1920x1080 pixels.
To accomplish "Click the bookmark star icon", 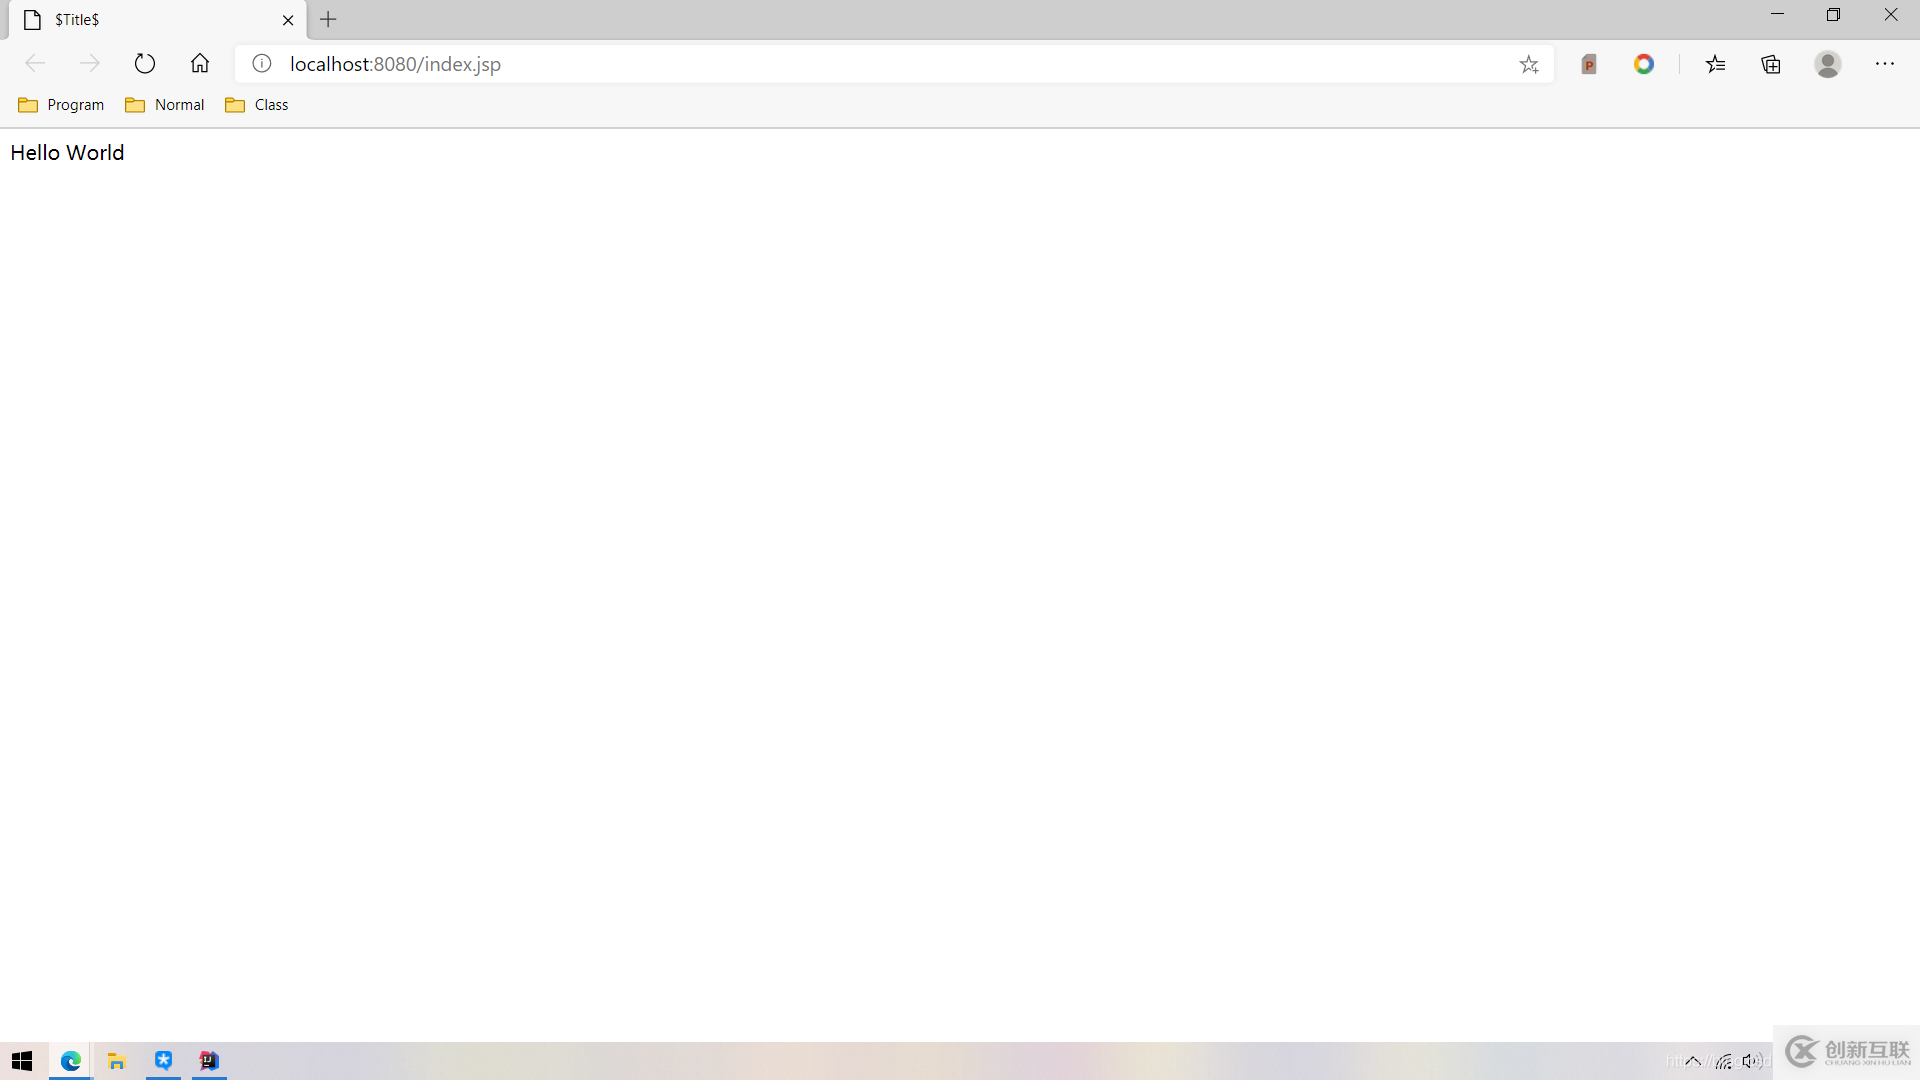I will 1528,63.
